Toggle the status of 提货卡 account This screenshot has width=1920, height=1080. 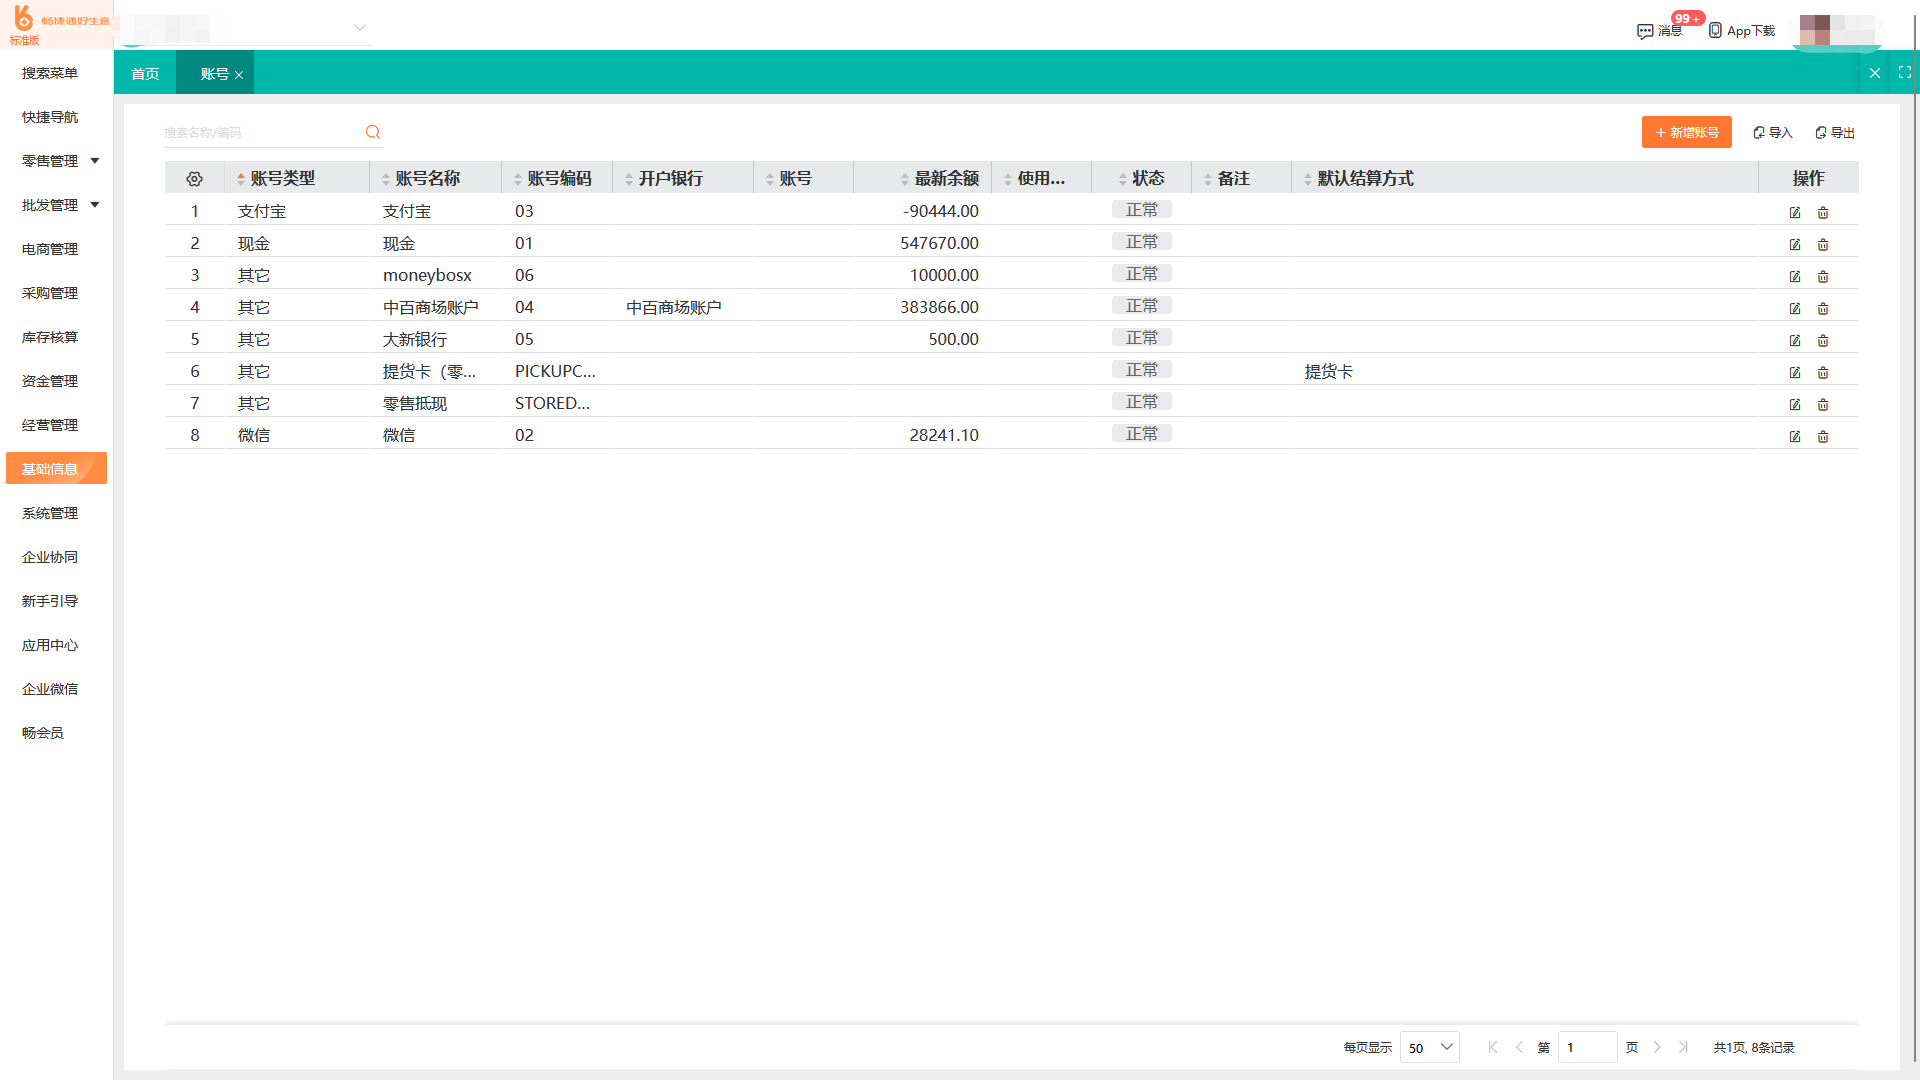[x=1142, y=371]
